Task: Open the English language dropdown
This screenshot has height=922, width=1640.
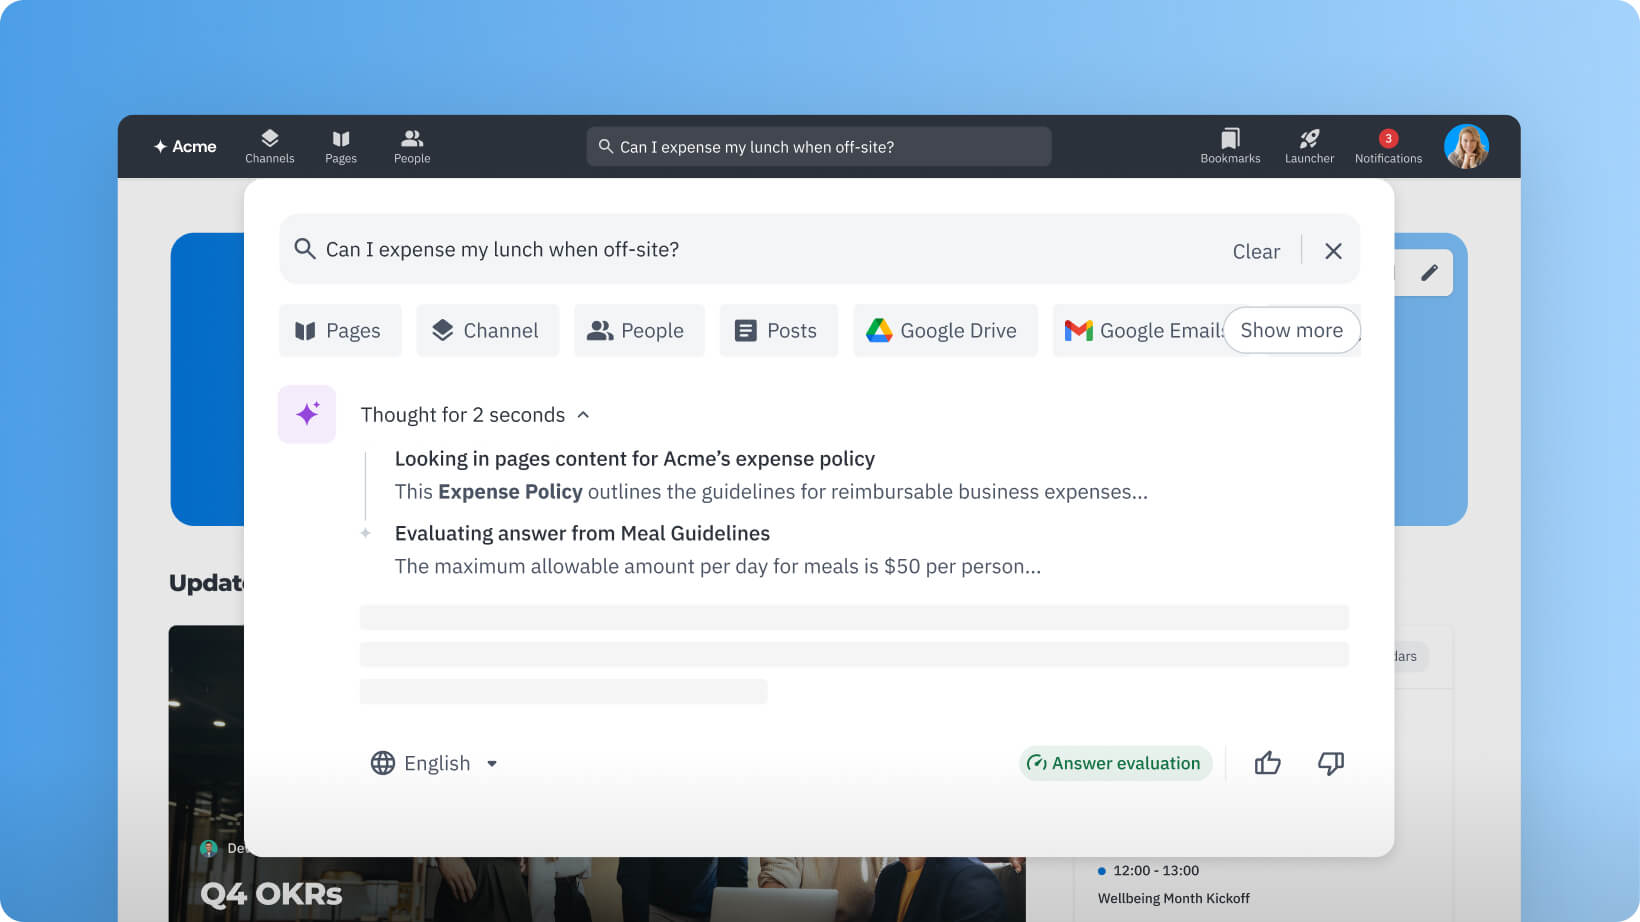Action: 435,763
